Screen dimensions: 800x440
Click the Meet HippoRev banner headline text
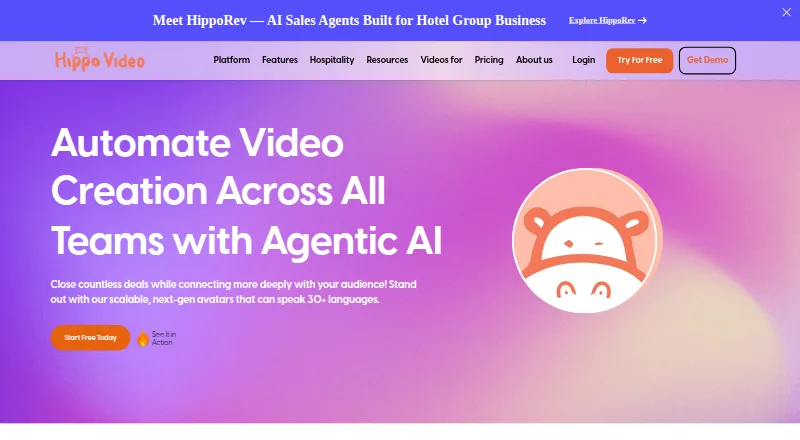pyautogui.click(x=349, y=20)
